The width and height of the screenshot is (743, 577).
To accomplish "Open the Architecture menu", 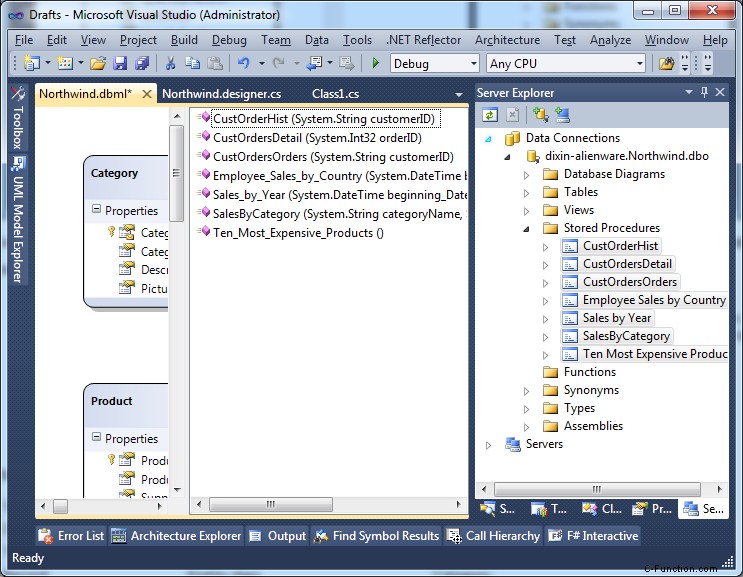I will point(507,40).
